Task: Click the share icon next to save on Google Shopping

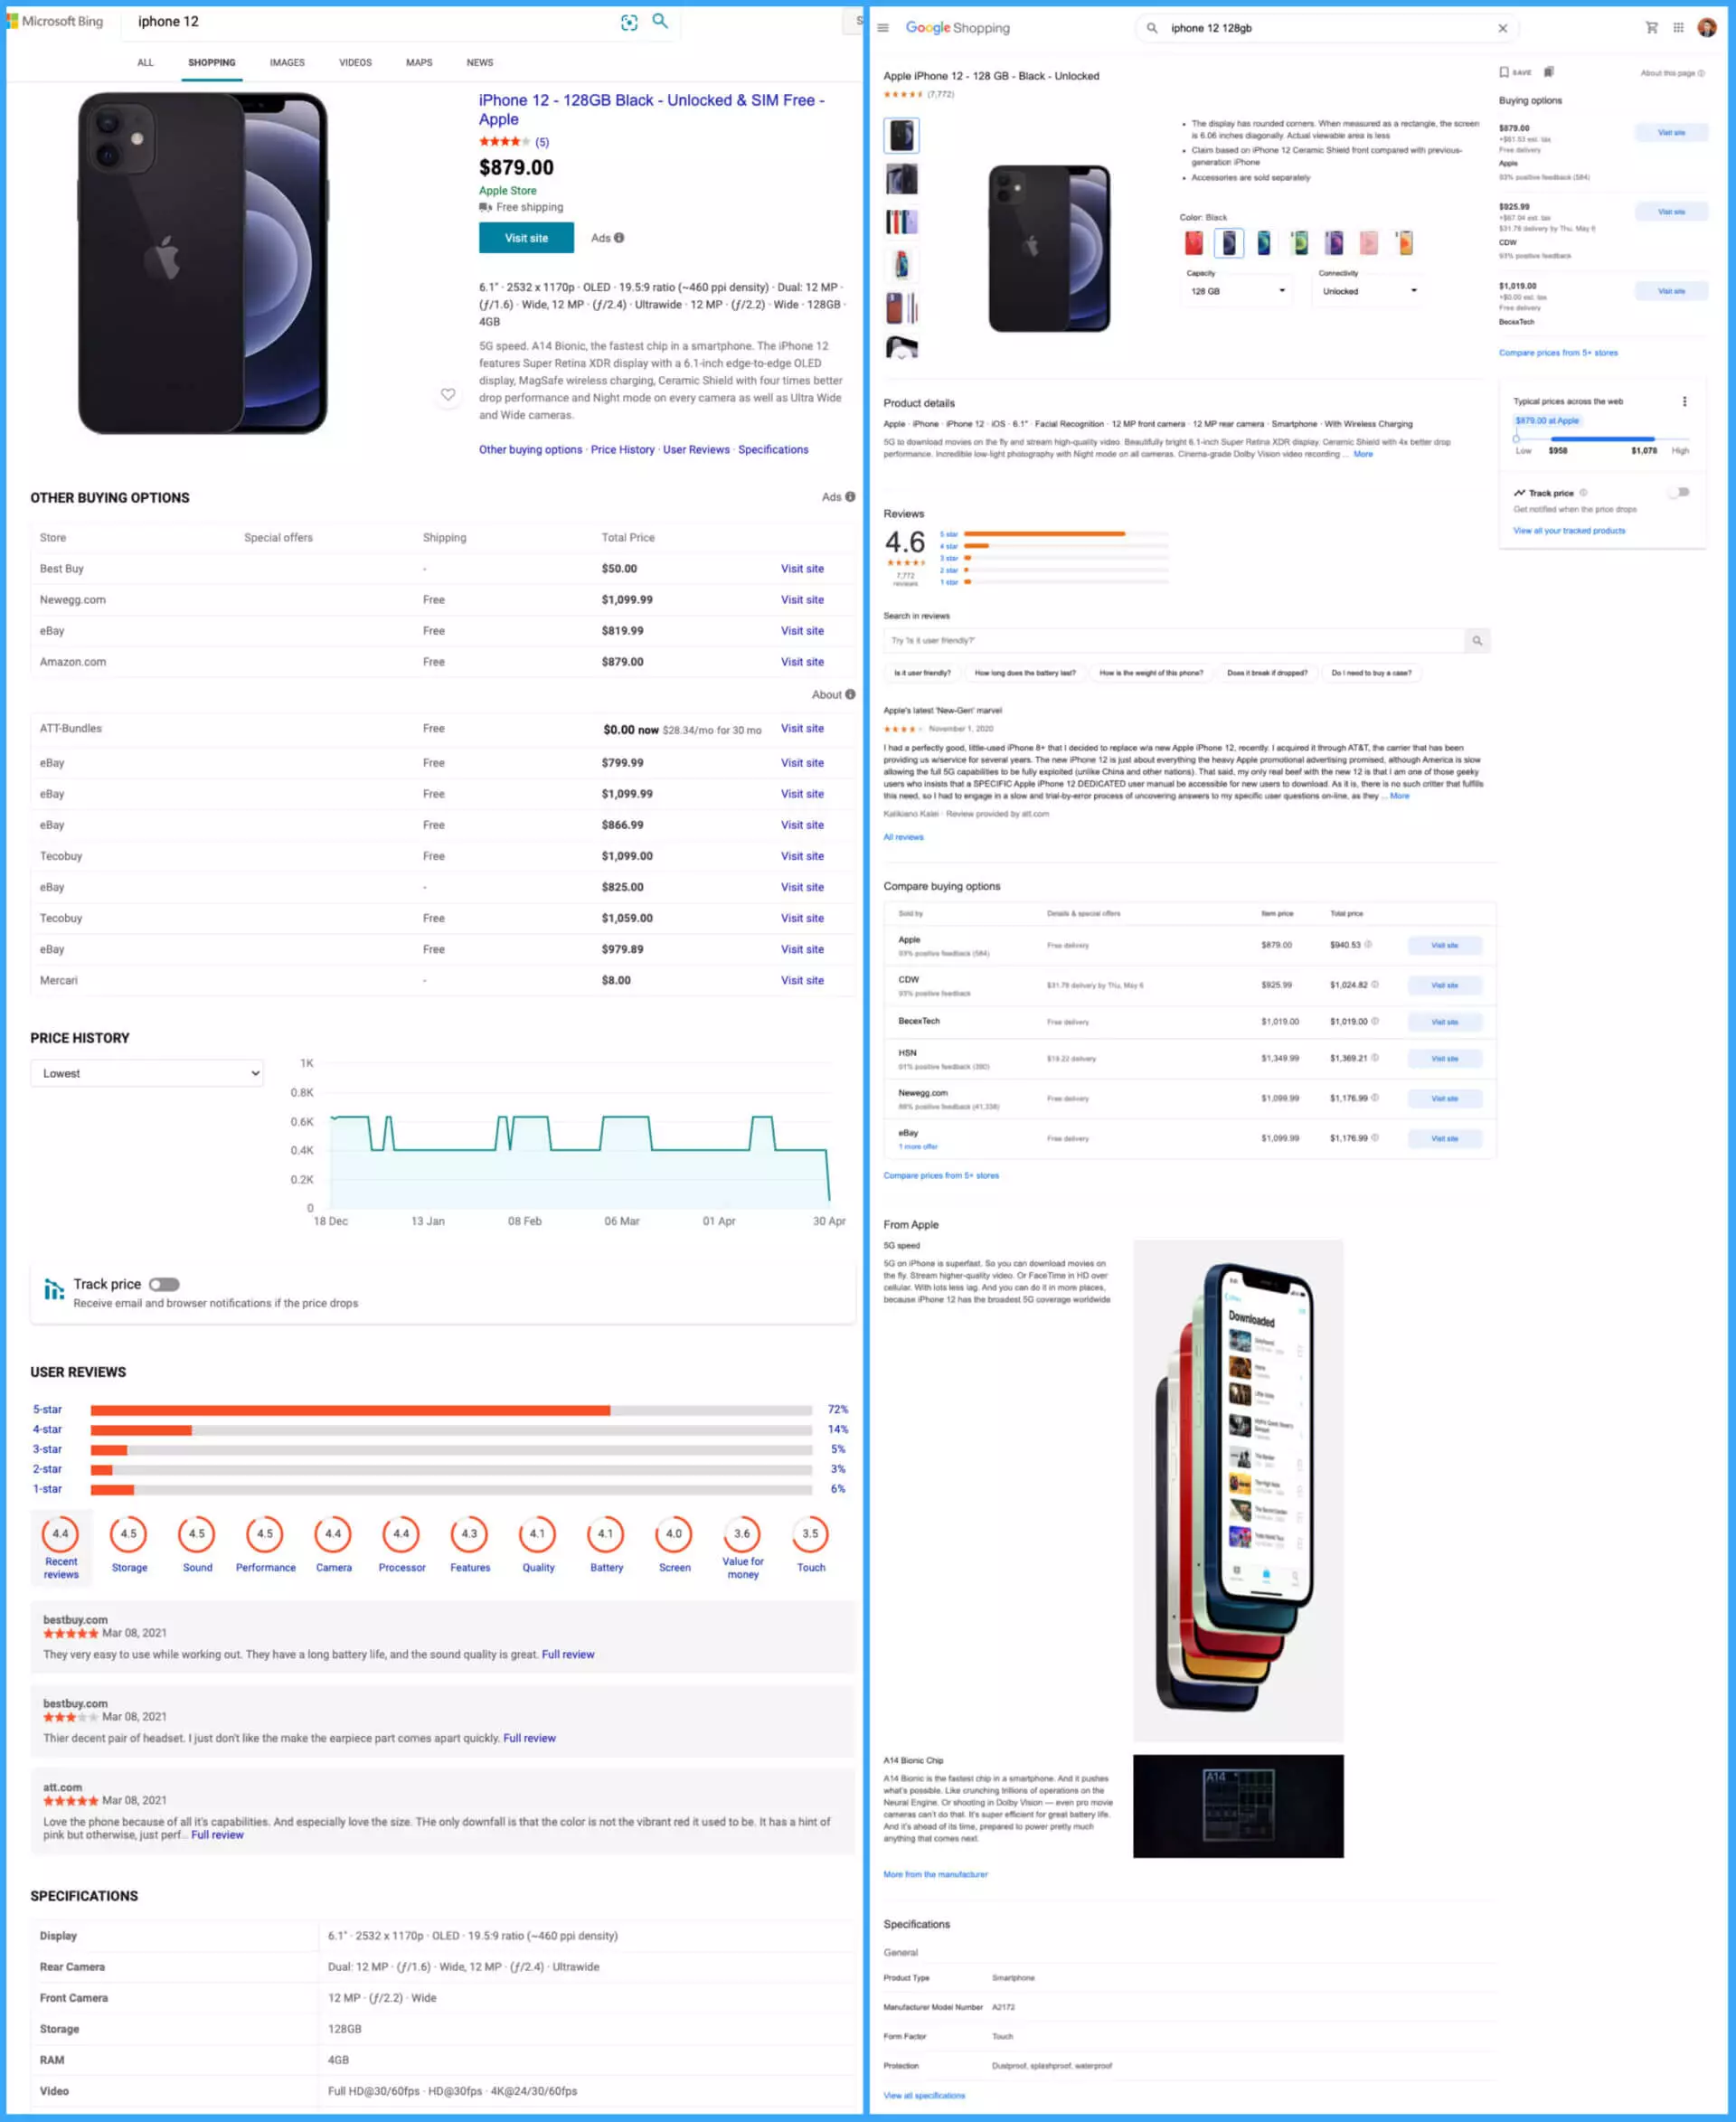Action: [x=1547, y=69]
